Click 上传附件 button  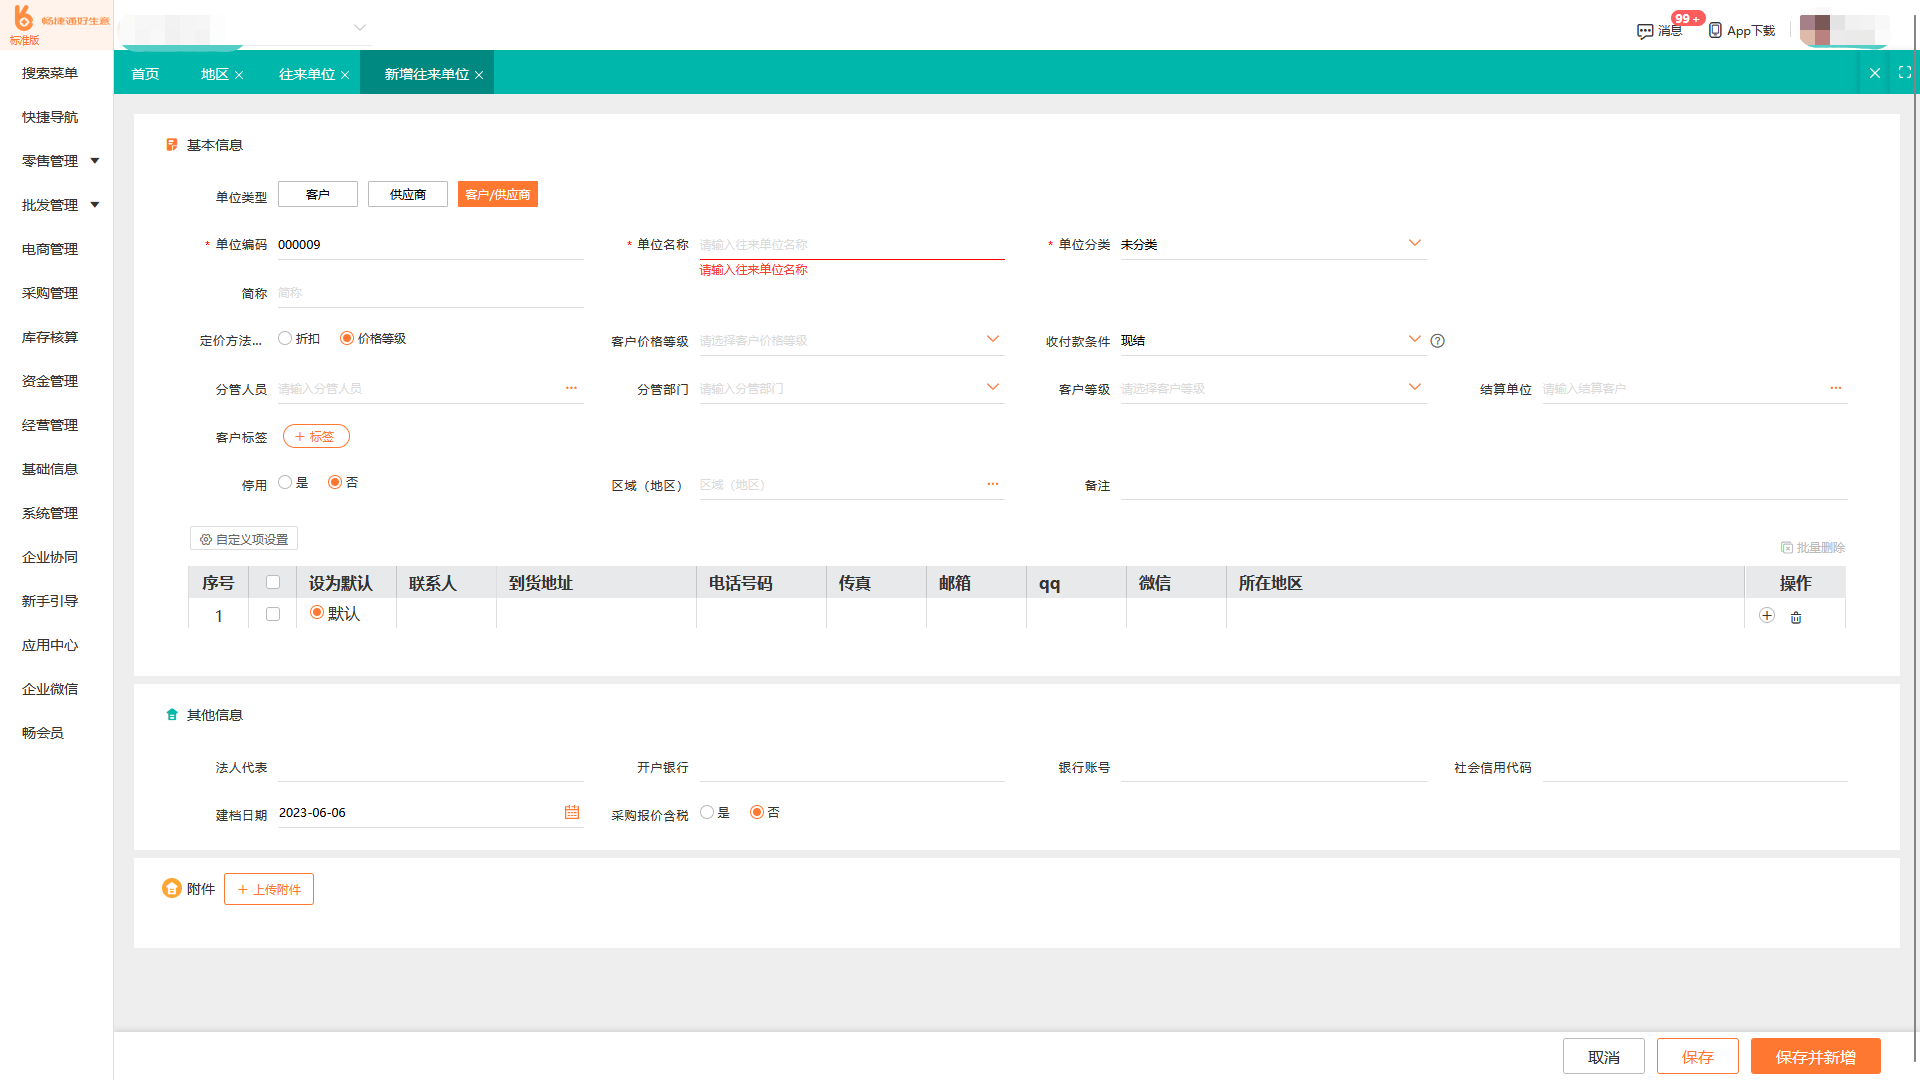268,889
